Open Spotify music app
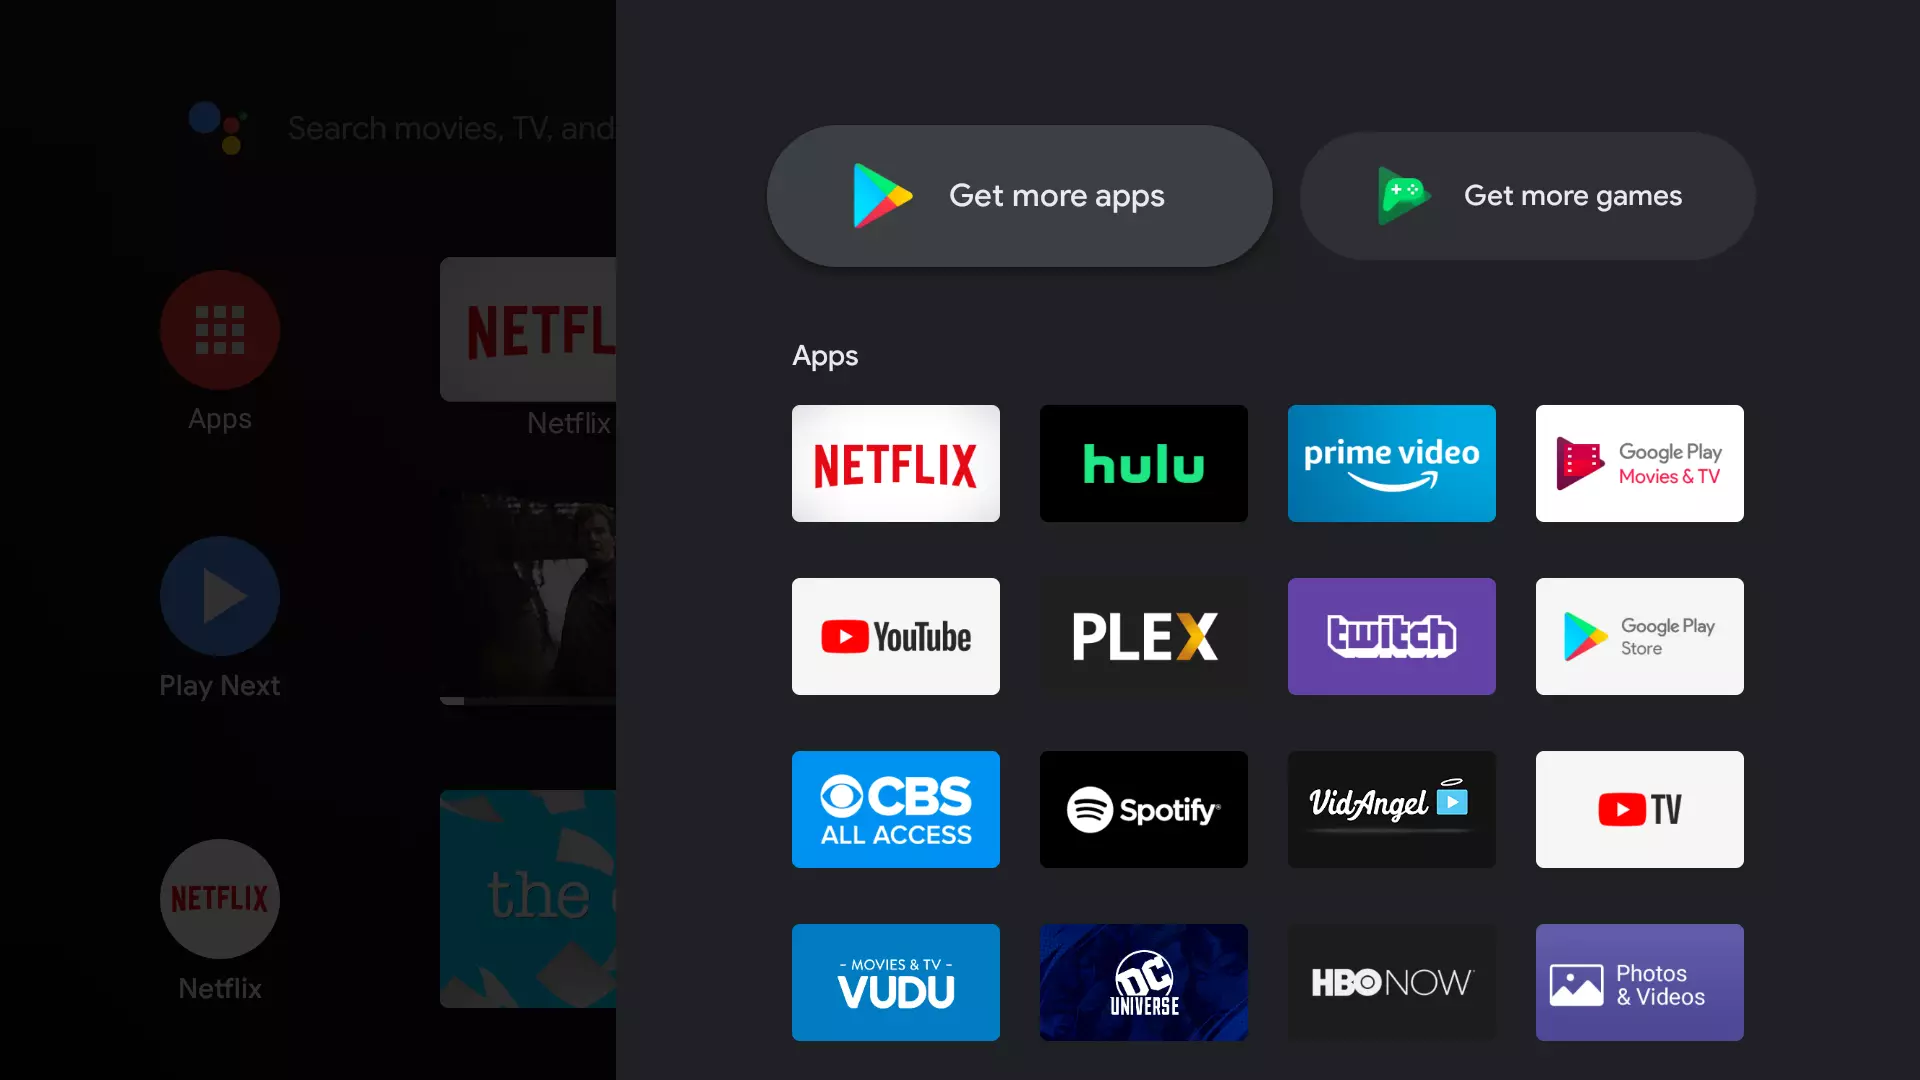 pyautogui.click(x=1143, y=808)
